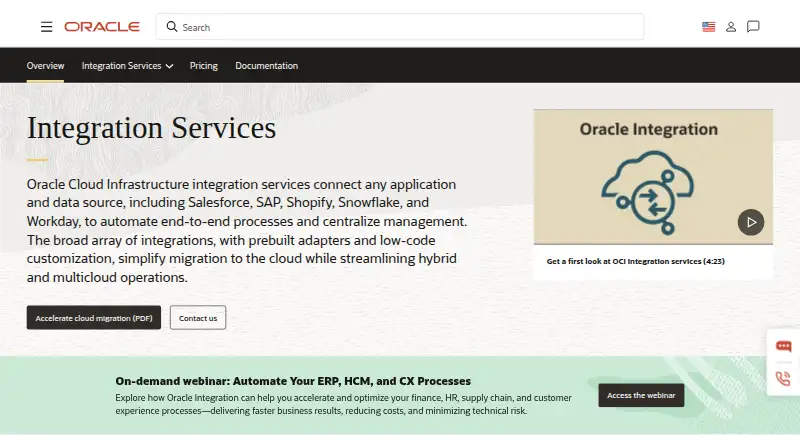Click the header chat bubble icon
800x440 pixels.
coord(753,27)
